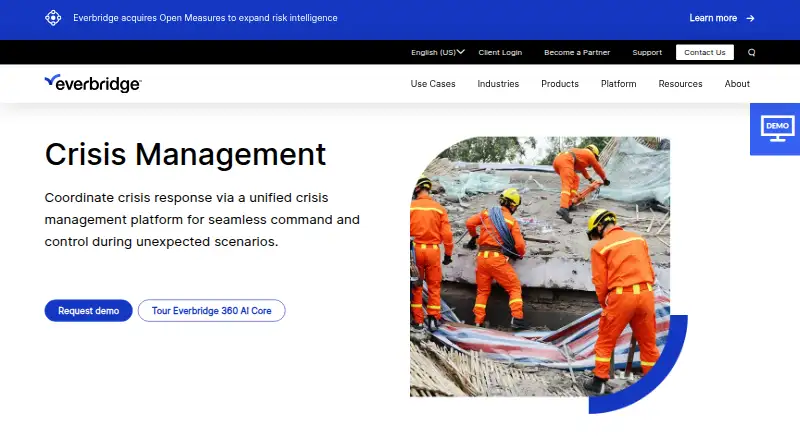Expand the English (US) language dropdown
The width and height of the screenshot is (800, 440).
click(438, 52)
